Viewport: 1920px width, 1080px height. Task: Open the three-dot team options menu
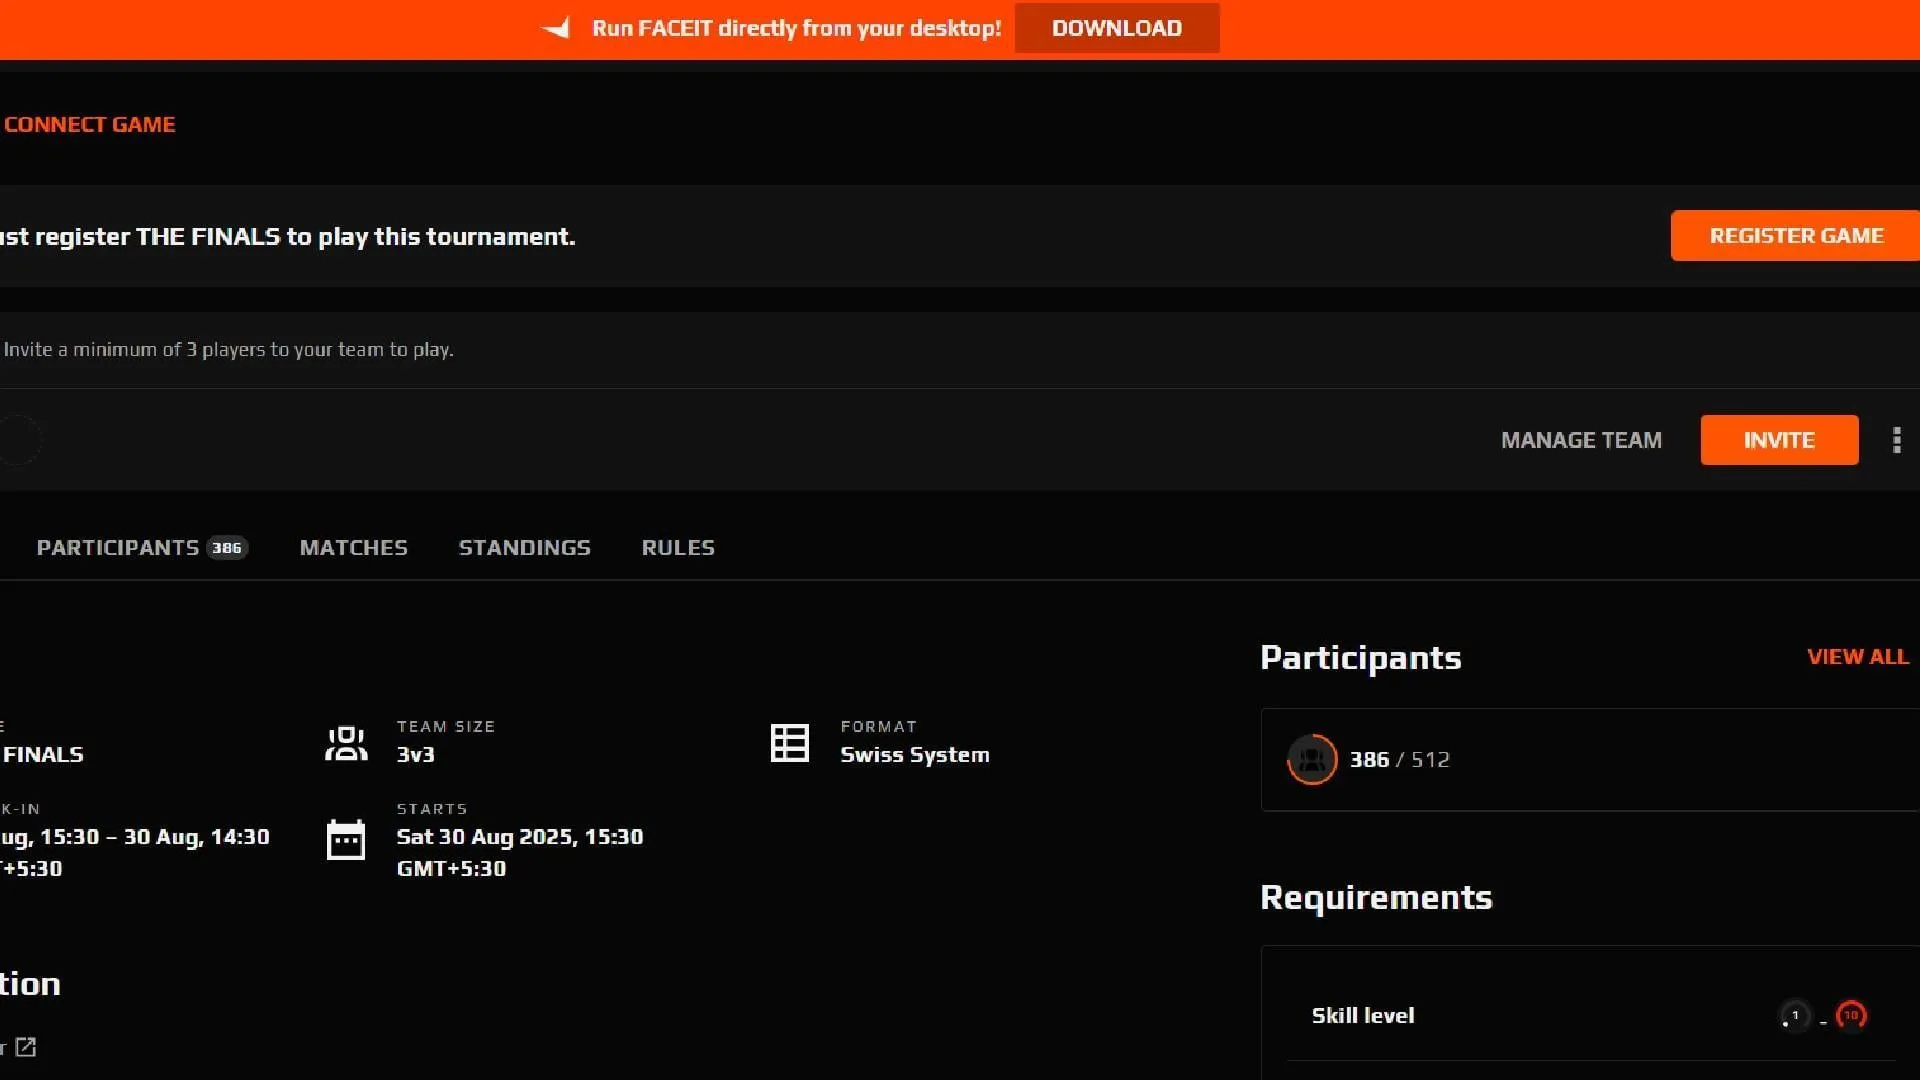click(x=1897, y=440)
